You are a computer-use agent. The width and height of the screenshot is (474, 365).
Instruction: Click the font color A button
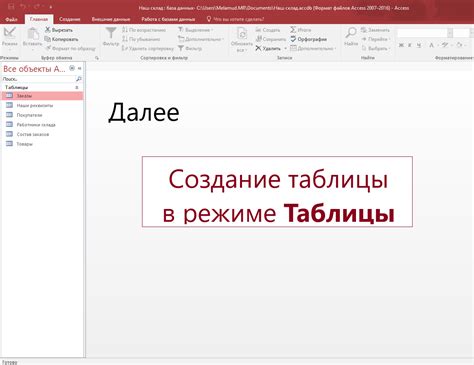point(431,45)
